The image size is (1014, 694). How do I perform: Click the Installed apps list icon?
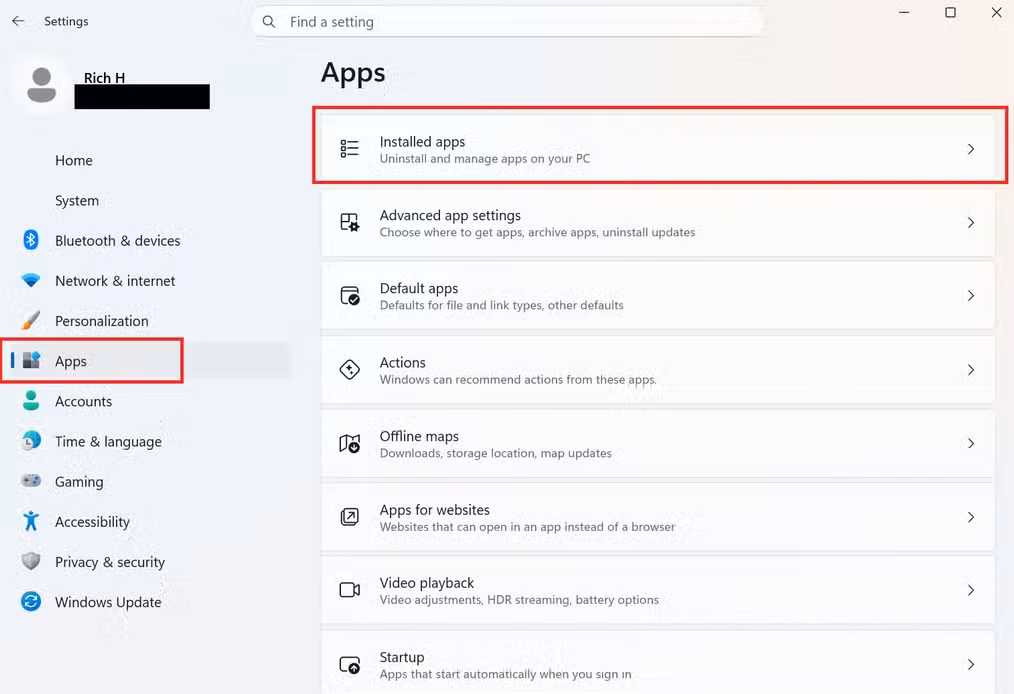click(x=349, y=149)
